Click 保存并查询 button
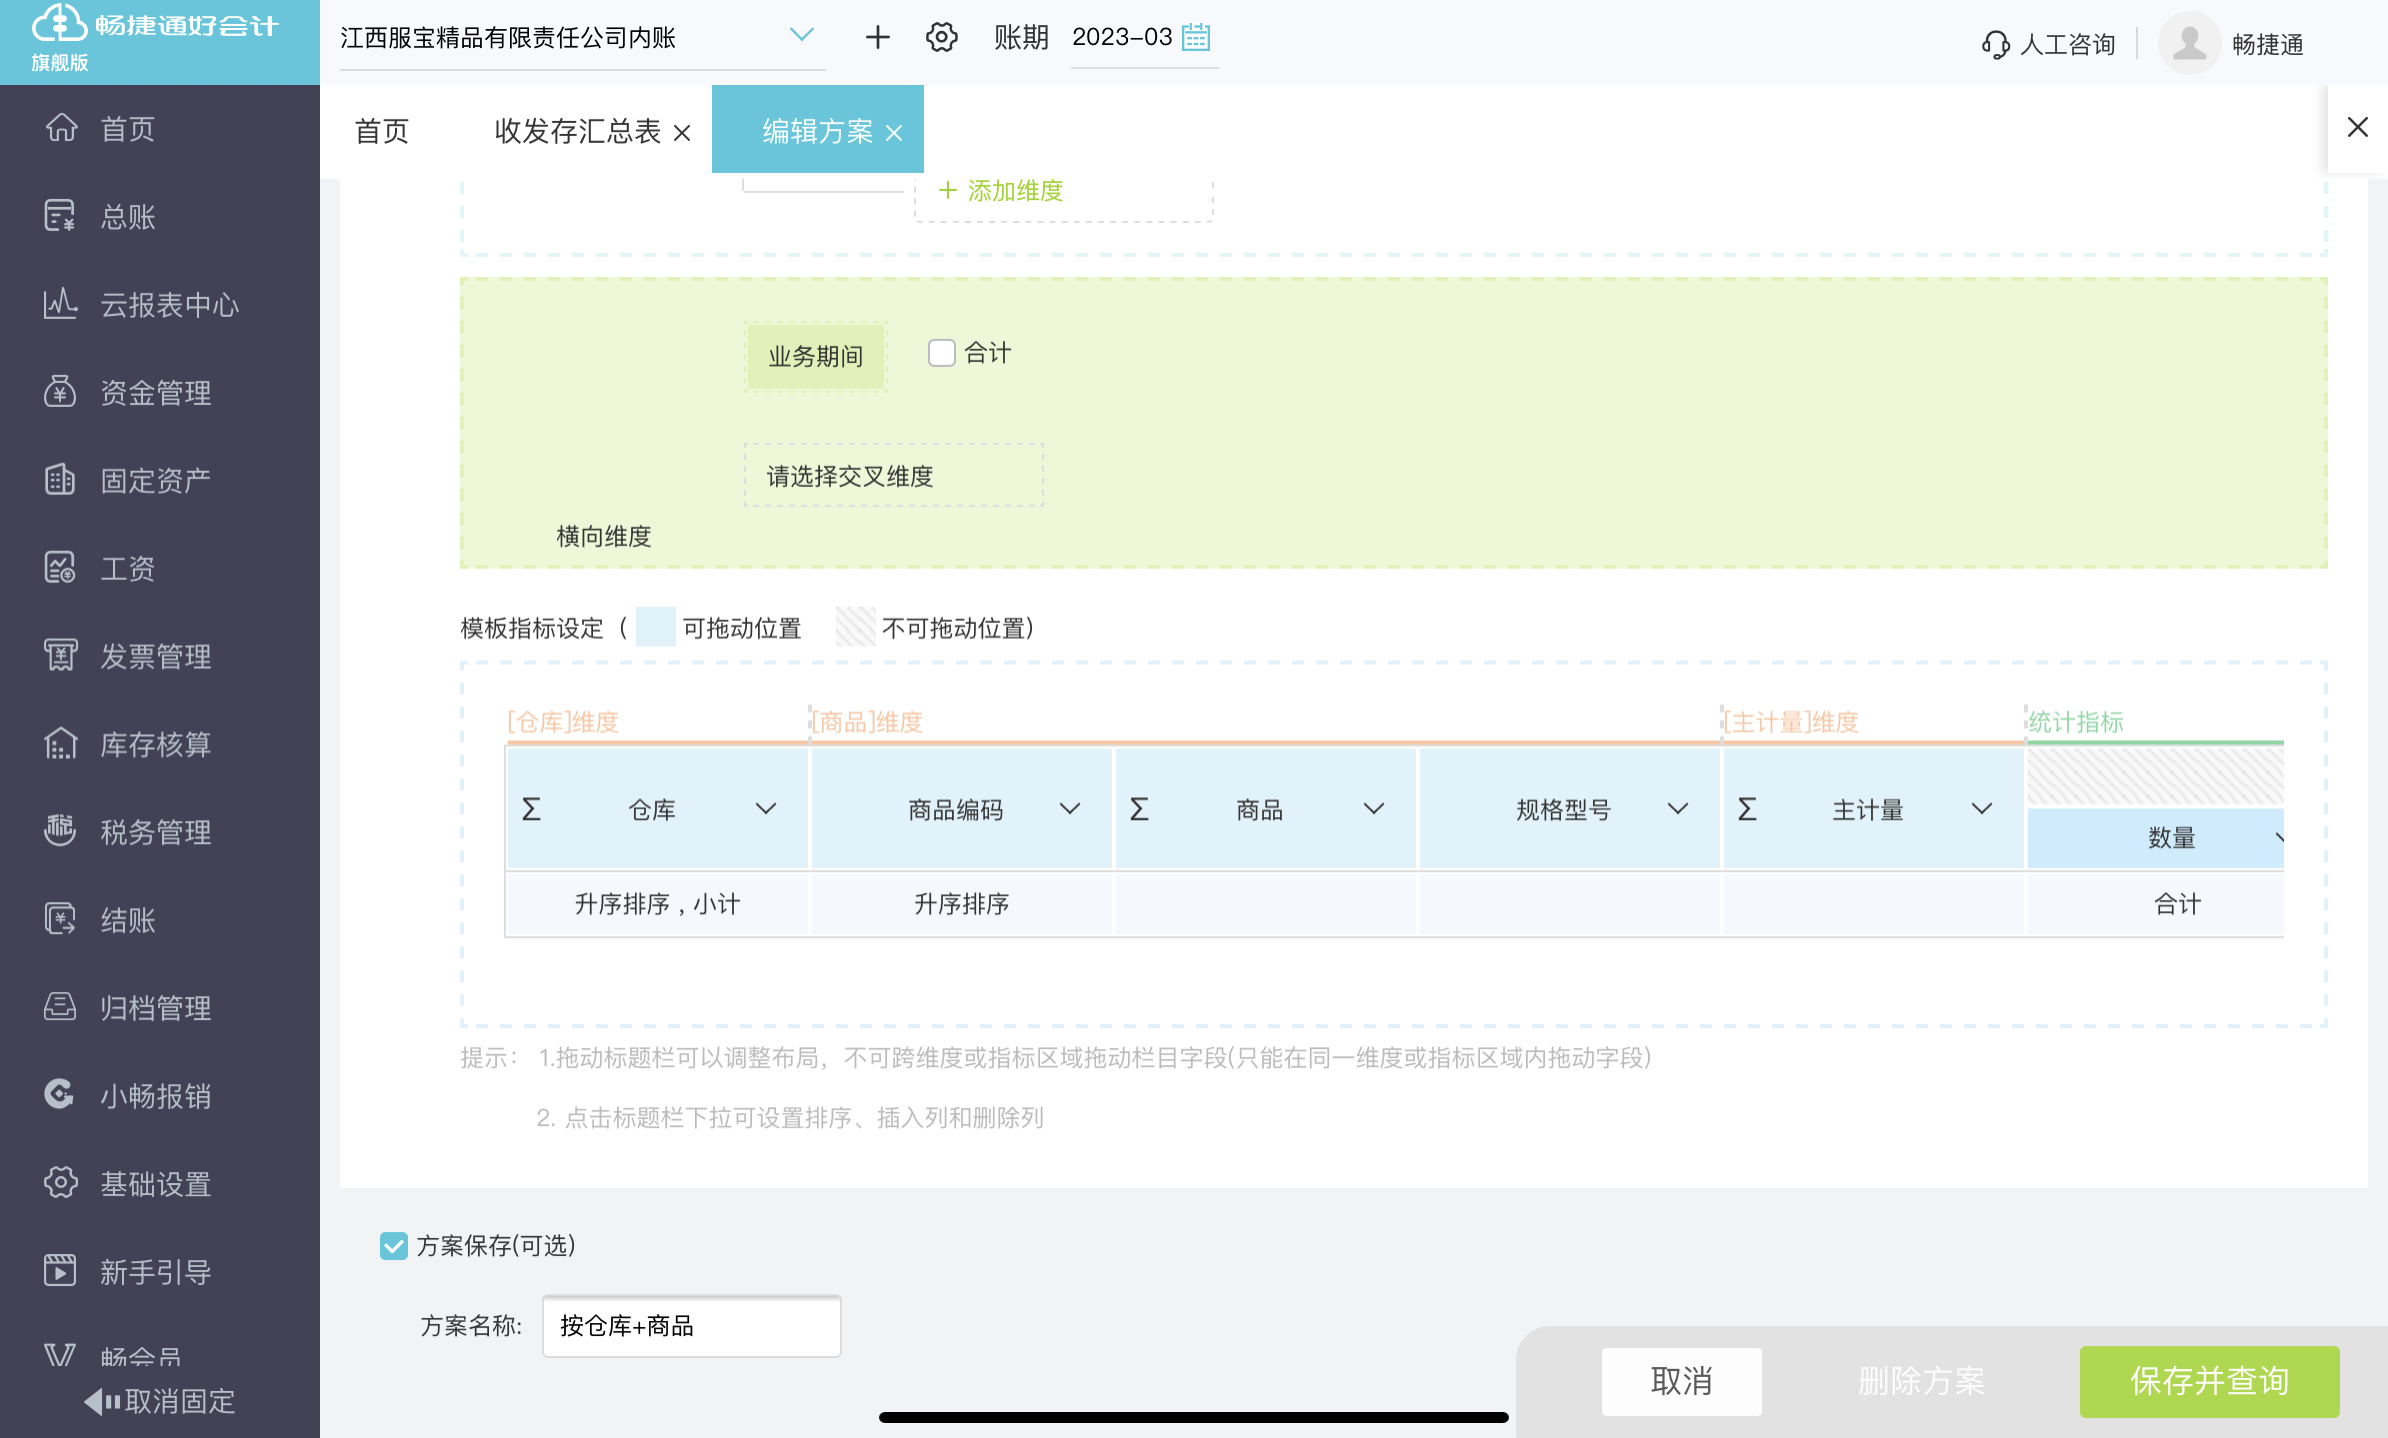 click(x=2211, y=1380)
